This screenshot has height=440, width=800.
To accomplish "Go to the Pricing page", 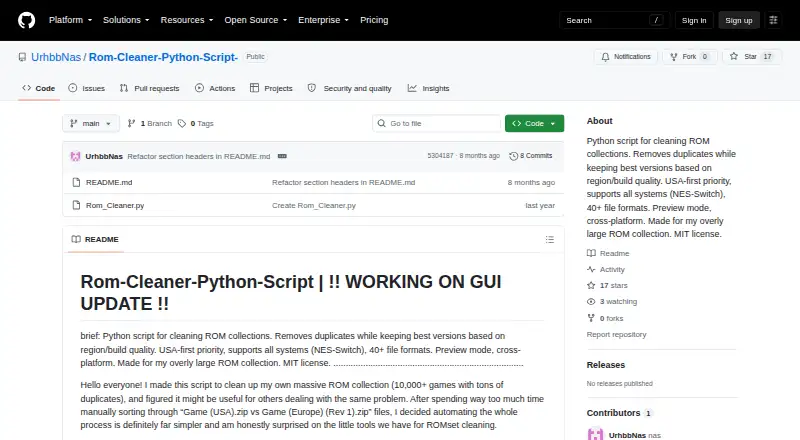I will coord(374,20).
